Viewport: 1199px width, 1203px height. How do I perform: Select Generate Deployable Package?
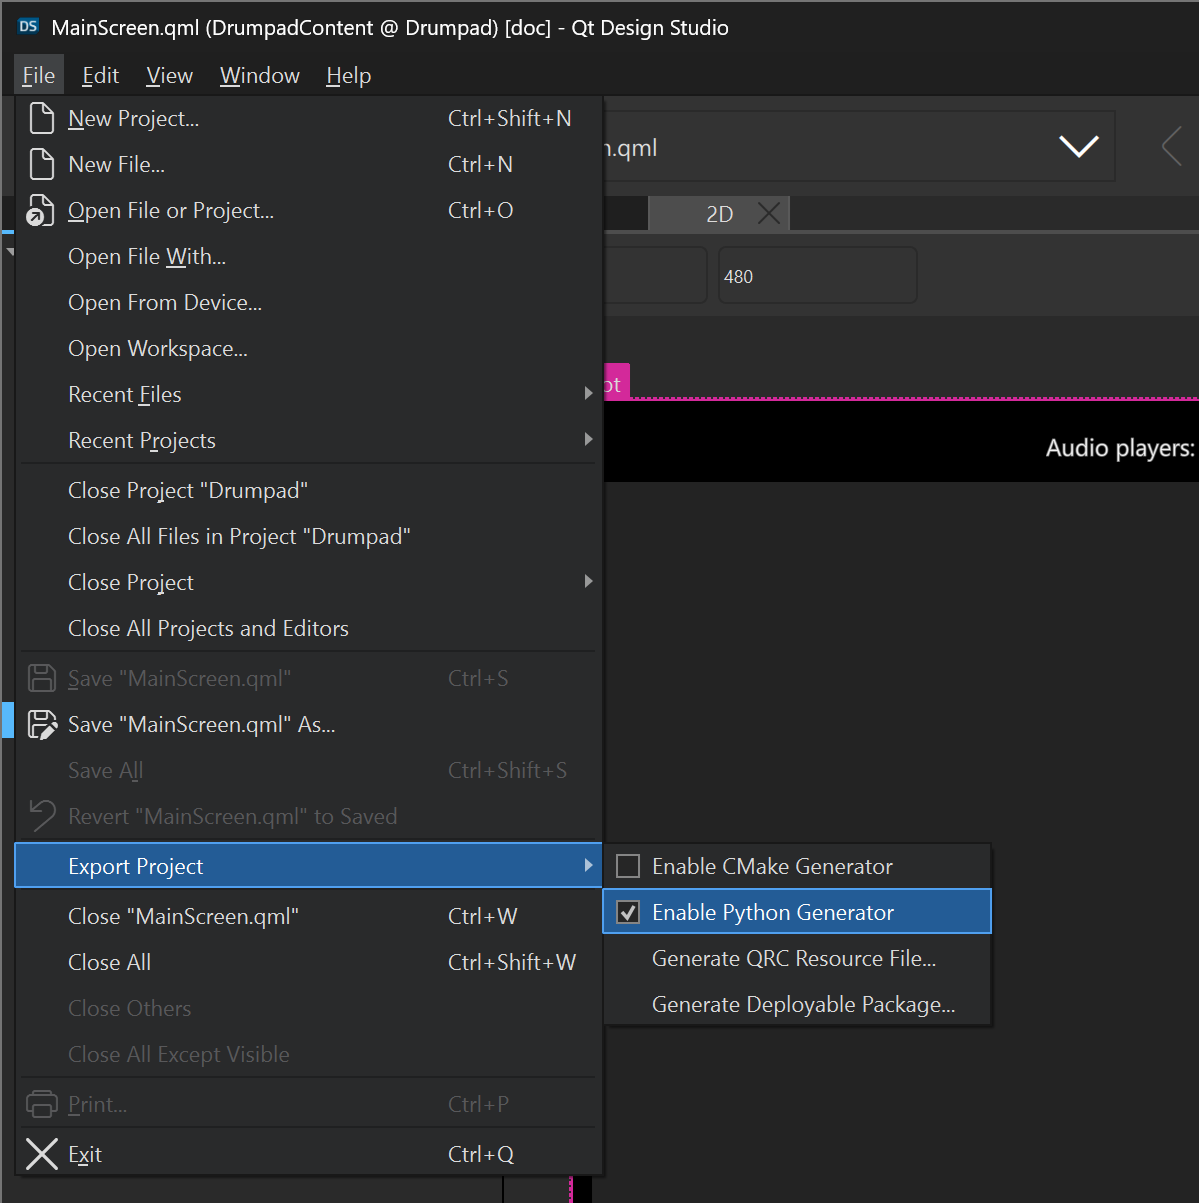pyautogui.click(x=802, y=1003)
